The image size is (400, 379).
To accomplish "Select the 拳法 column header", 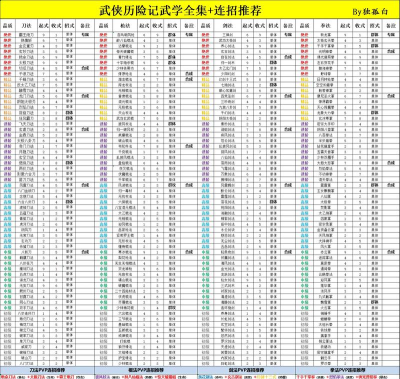I will click(325, 26).
